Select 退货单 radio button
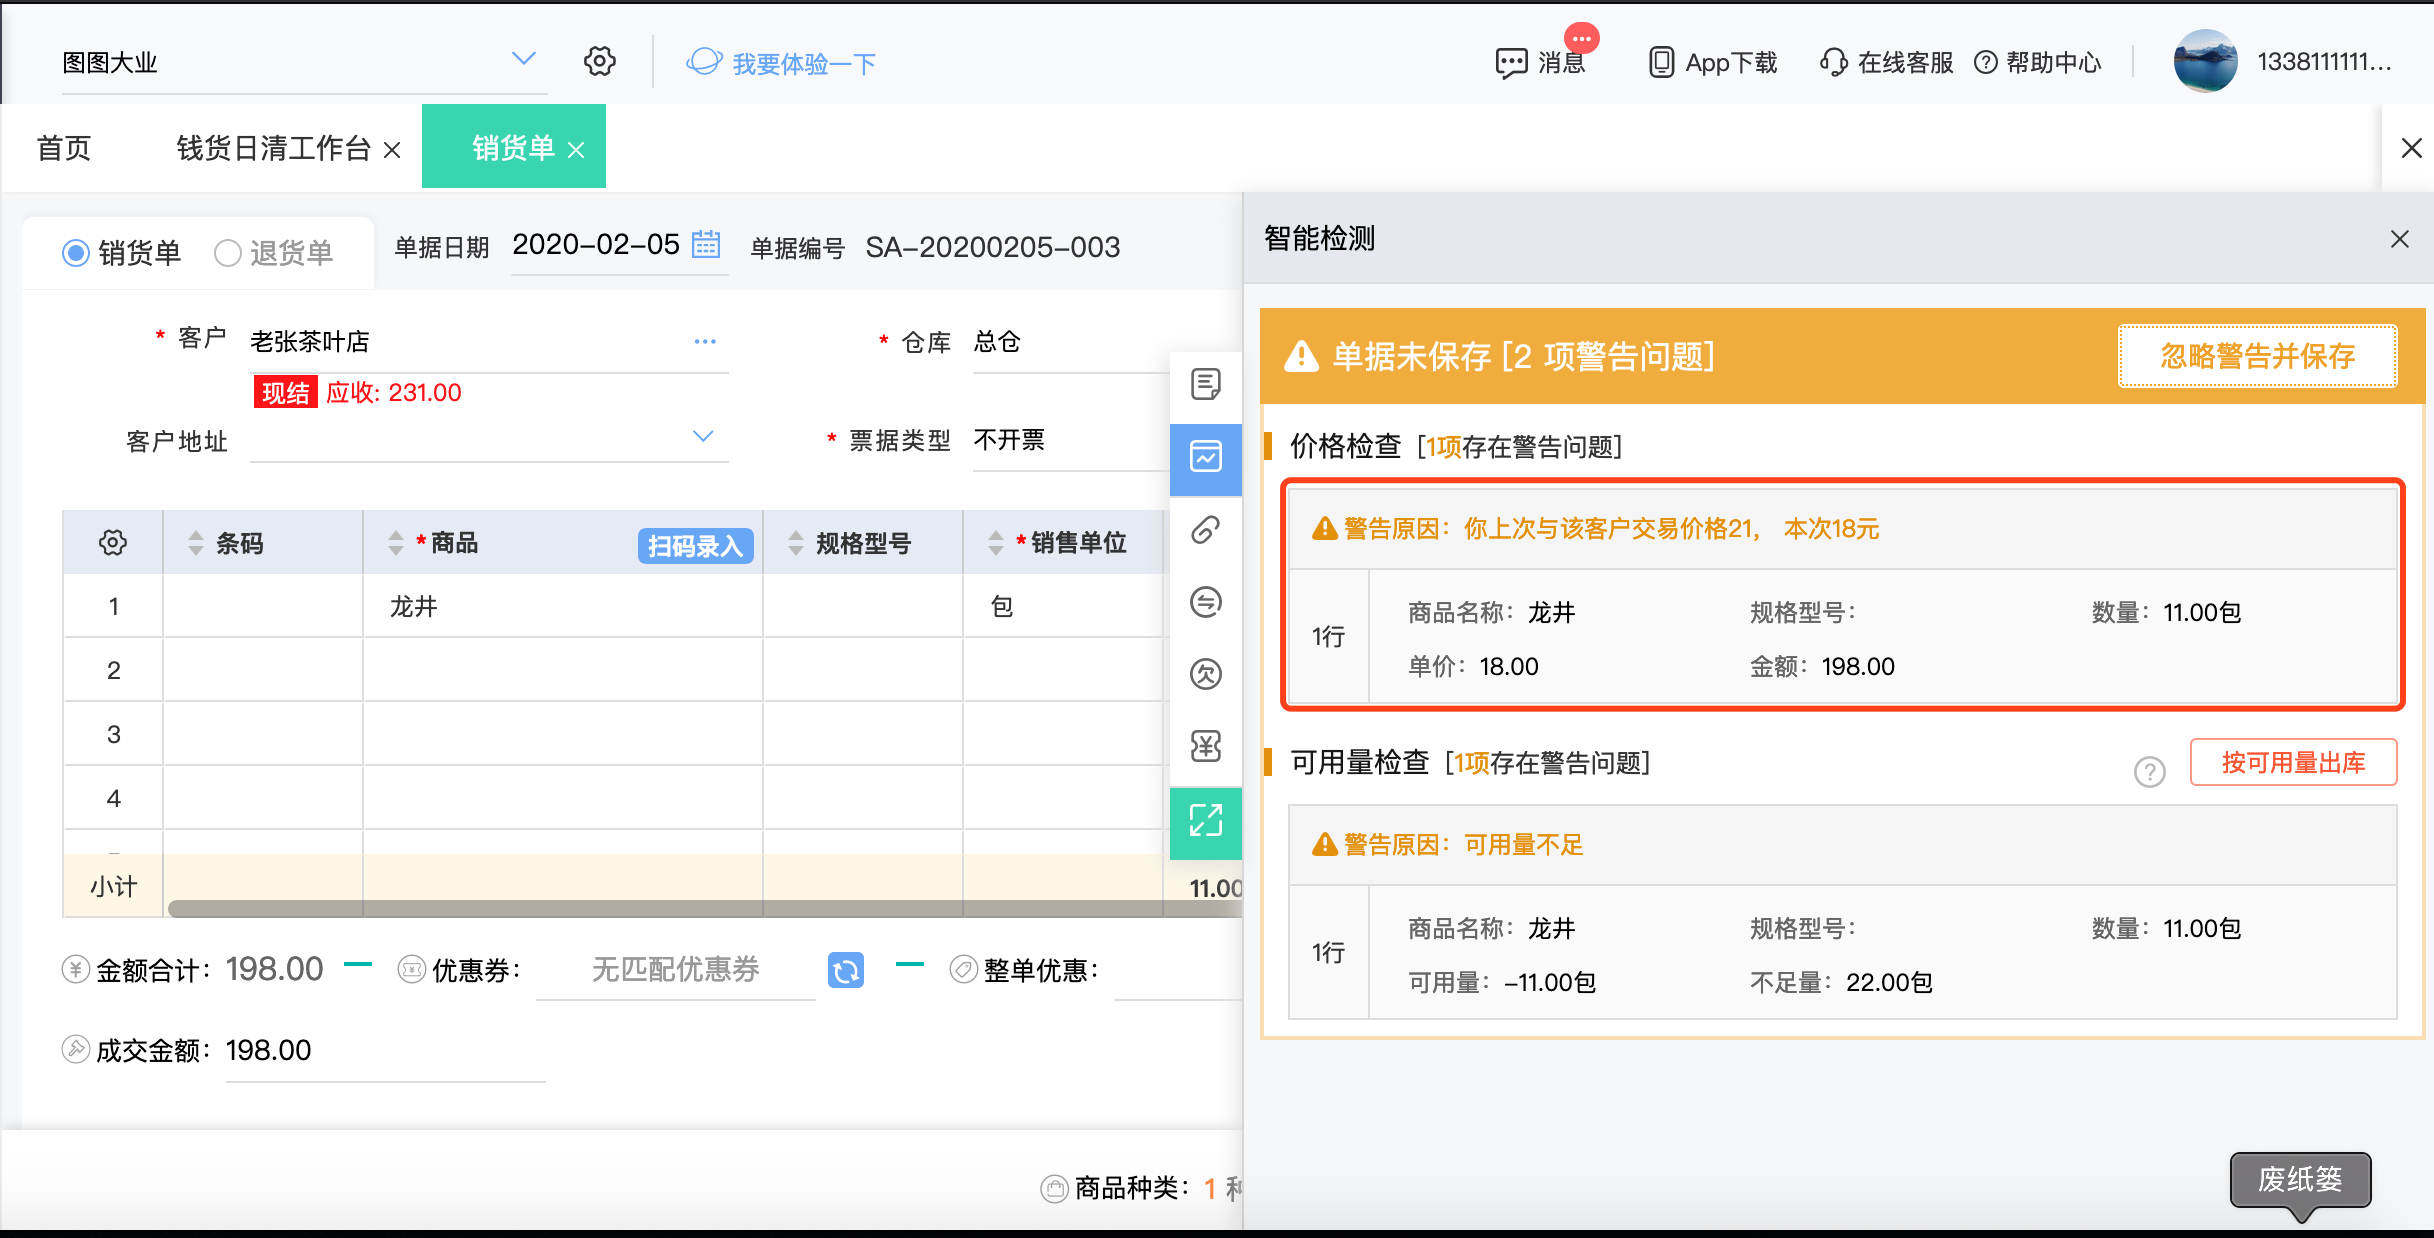The image size is (2434, 1238). pyautogui.click(x=229, y=246)
